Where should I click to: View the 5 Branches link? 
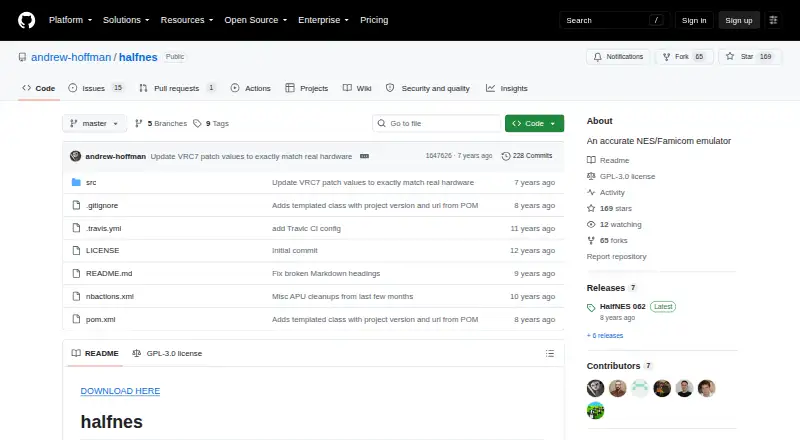[161, 124]
